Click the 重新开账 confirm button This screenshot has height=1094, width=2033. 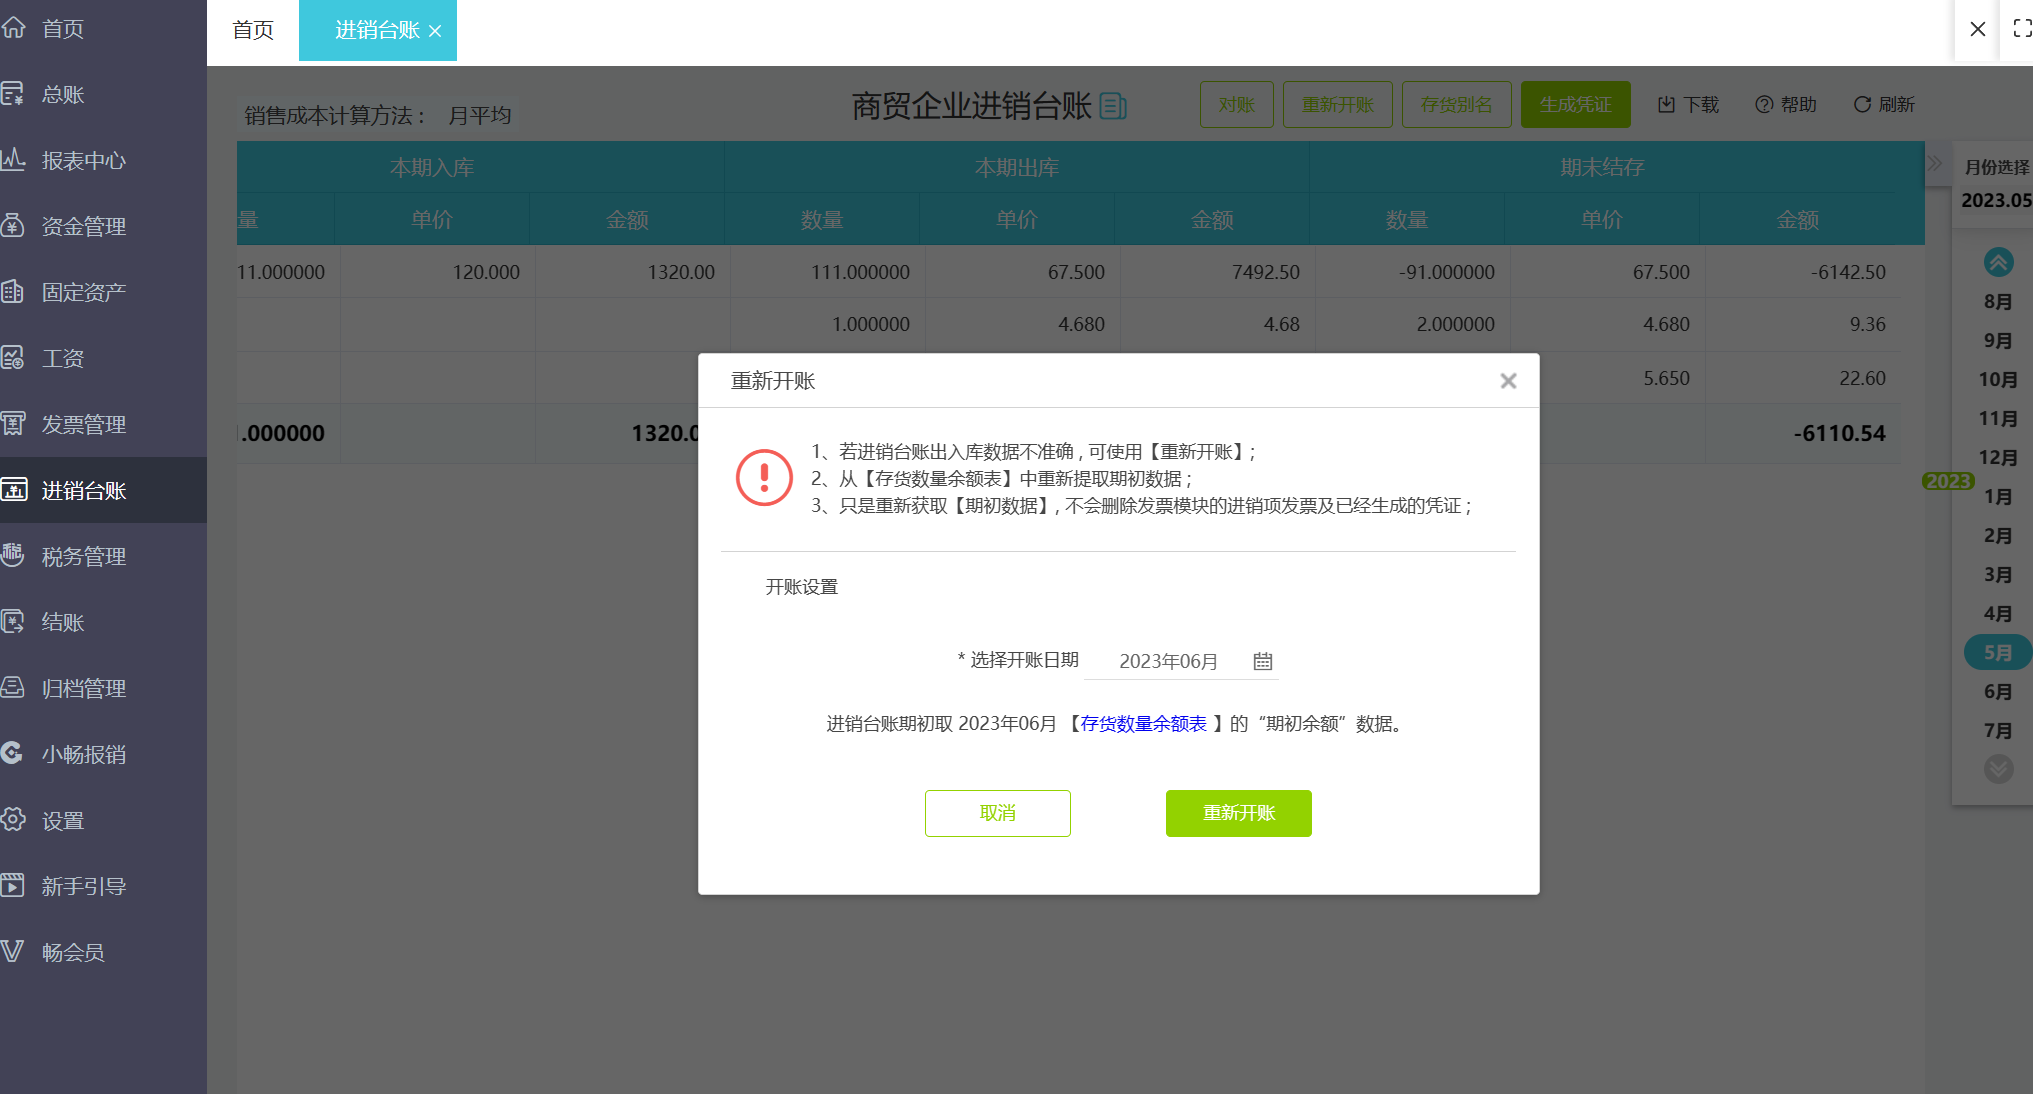1237,811
